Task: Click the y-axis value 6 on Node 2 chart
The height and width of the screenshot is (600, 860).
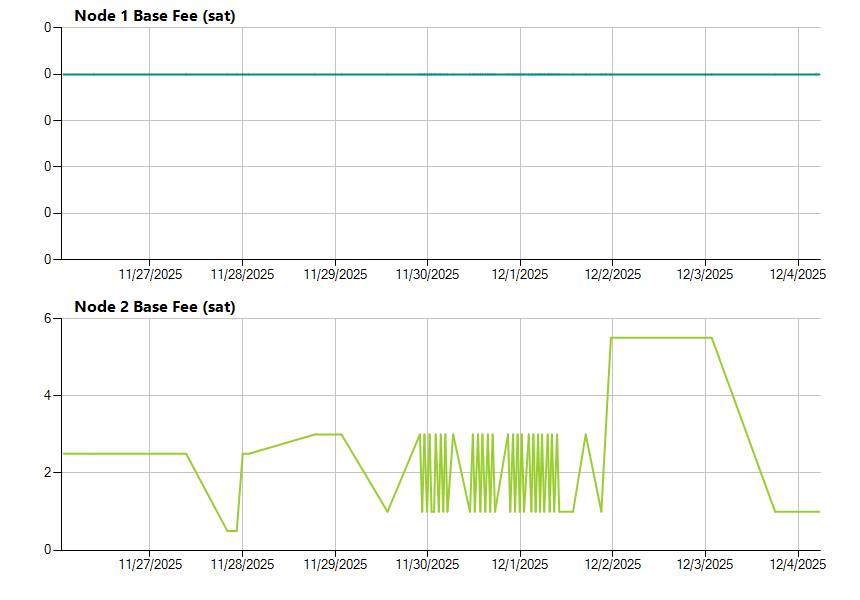Action: pos(46,319)
